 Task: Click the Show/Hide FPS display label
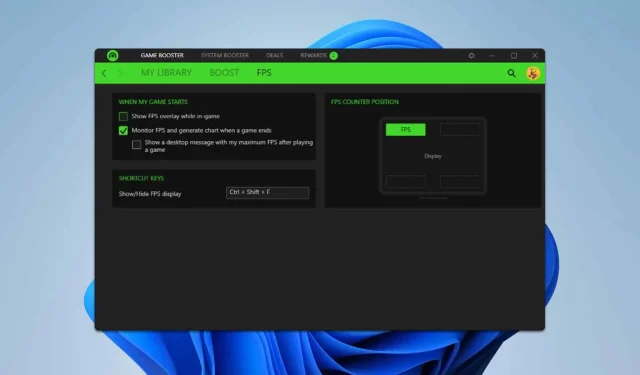click(150, 194)
